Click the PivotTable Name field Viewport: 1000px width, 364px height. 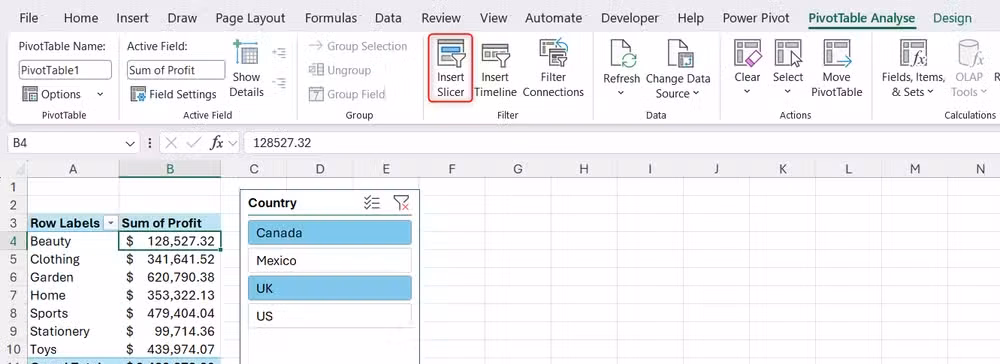(x=65, y=69)
